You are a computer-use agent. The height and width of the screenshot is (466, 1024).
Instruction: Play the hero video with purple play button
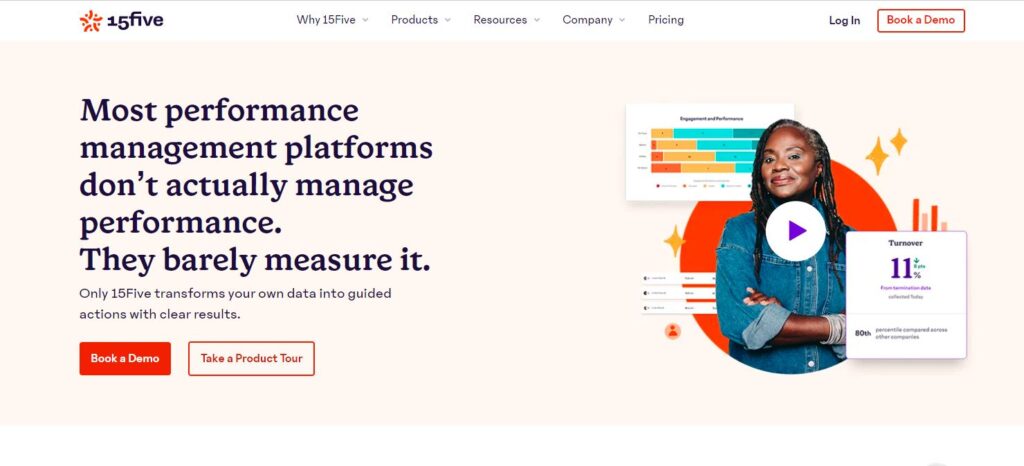coord(795,230)
